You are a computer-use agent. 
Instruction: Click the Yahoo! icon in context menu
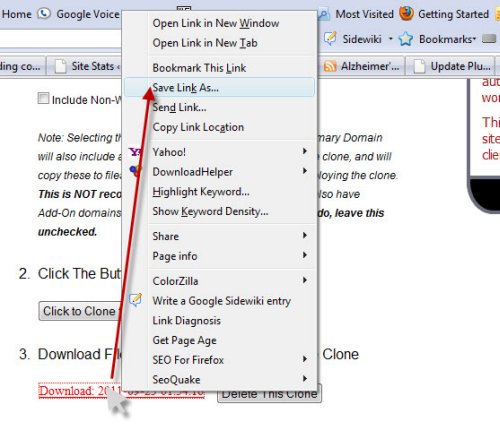(135, 152)
